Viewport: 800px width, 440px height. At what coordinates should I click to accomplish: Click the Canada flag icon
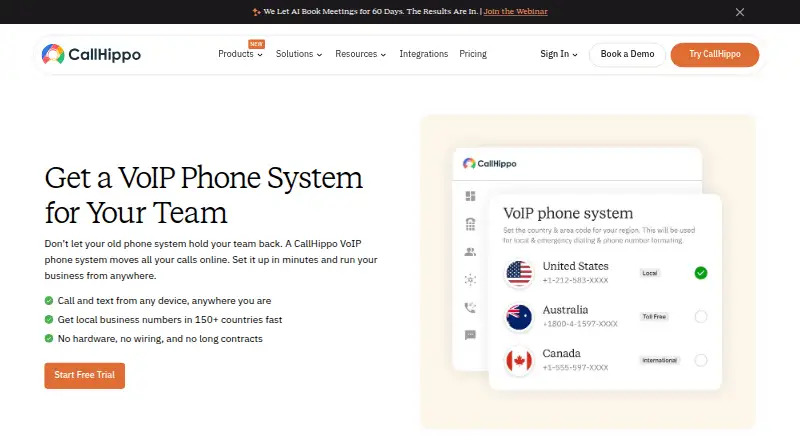click(519, 361)
